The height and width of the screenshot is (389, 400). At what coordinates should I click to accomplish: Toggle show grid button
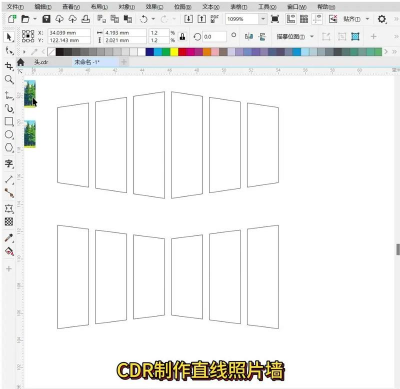[304, 19]
